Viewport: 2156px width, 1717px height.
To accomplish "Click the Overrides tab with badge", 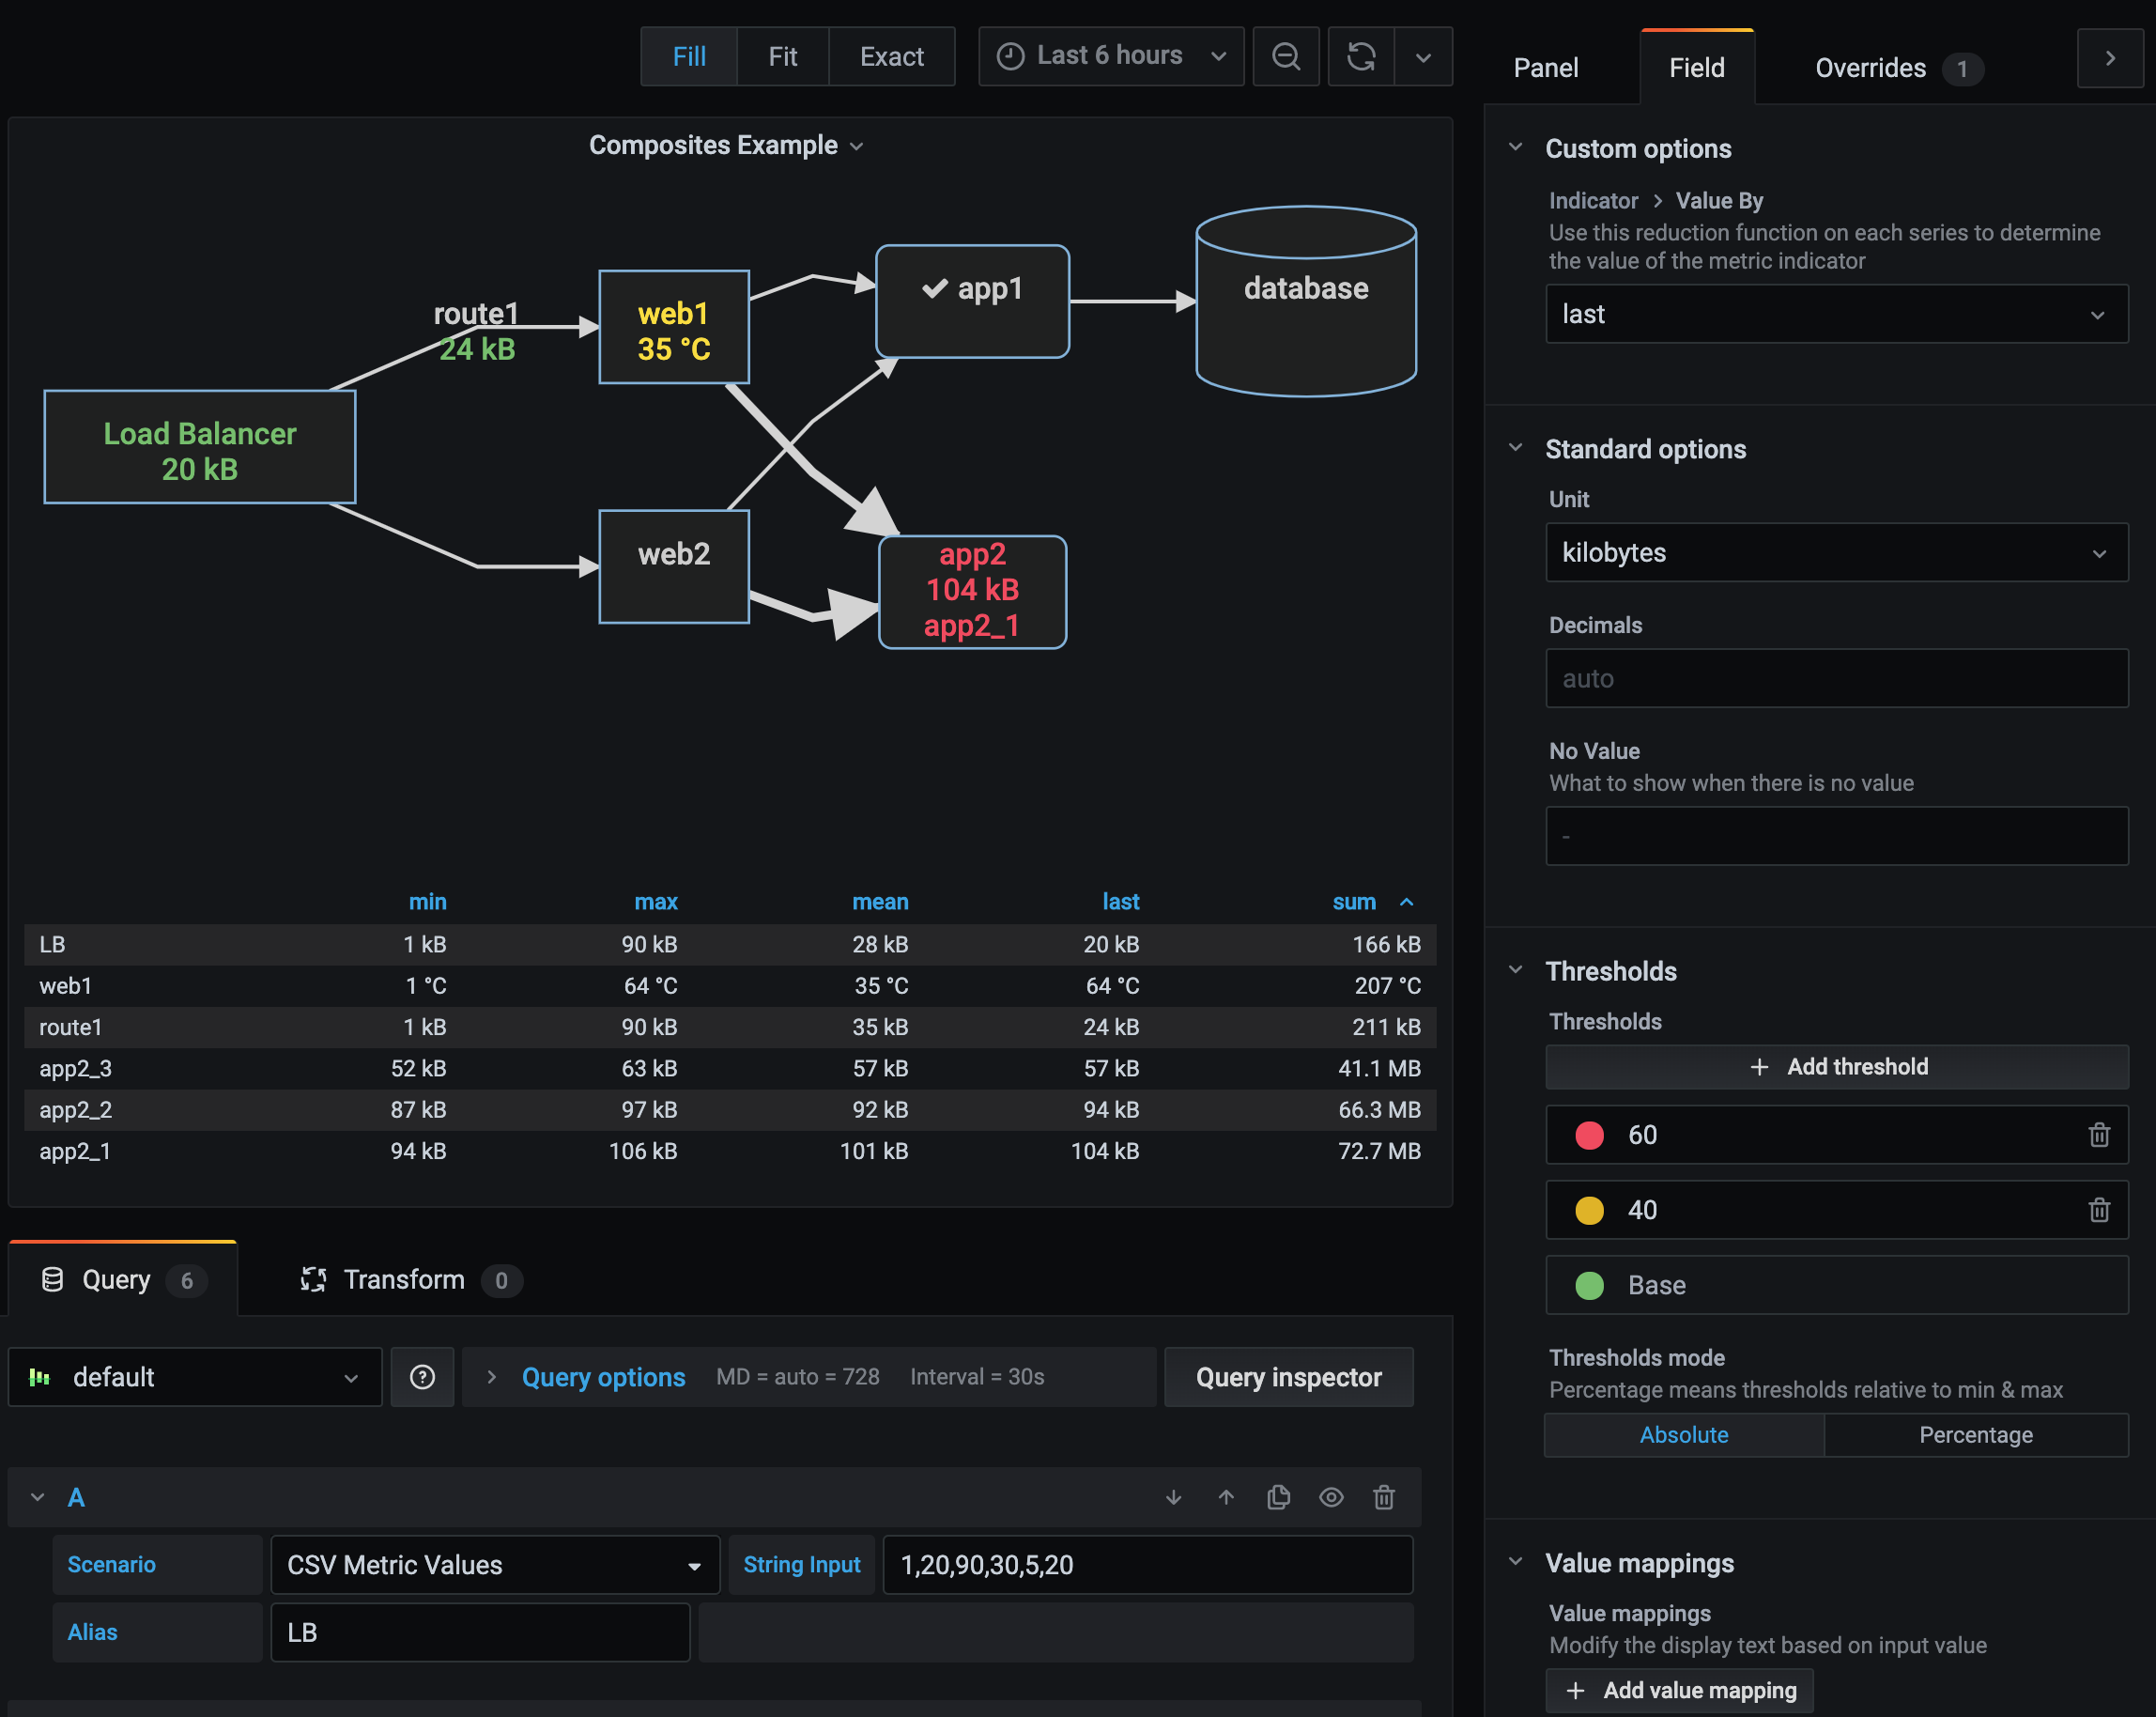I will tap(1891, 67).
